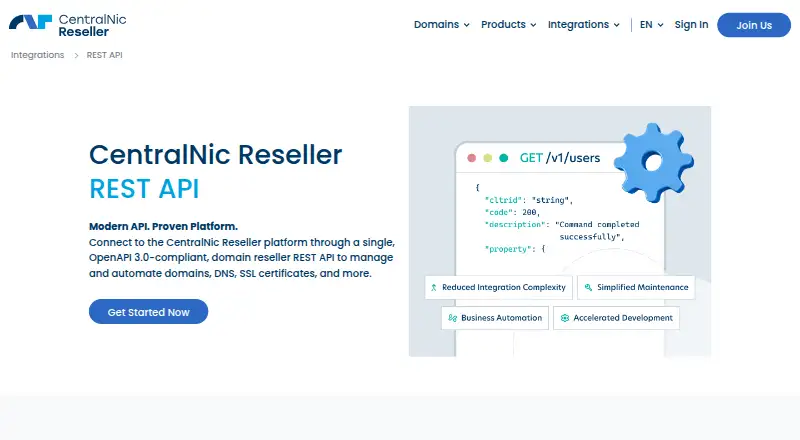The image size is (800, 440).
Task: Click the Business Automation icon
Action: coord(452,318)
